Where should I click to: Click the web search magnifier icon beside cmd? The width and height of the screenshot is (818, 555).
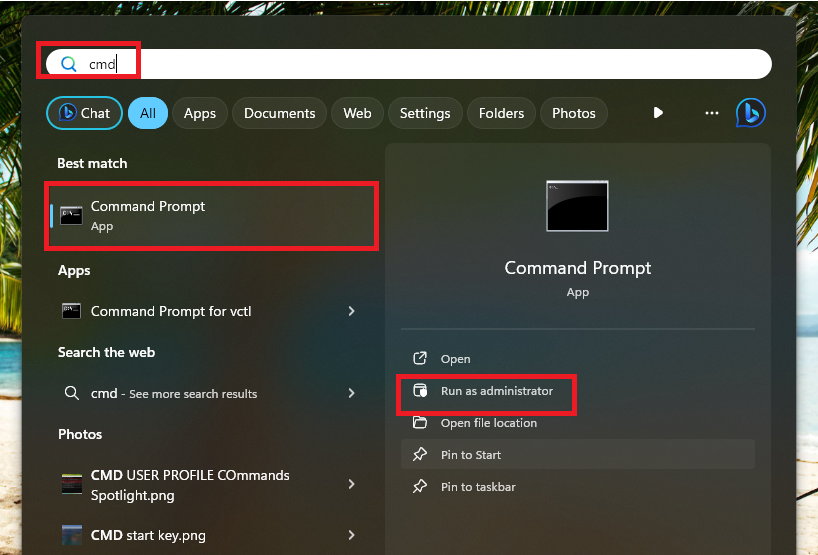(71, 393)
